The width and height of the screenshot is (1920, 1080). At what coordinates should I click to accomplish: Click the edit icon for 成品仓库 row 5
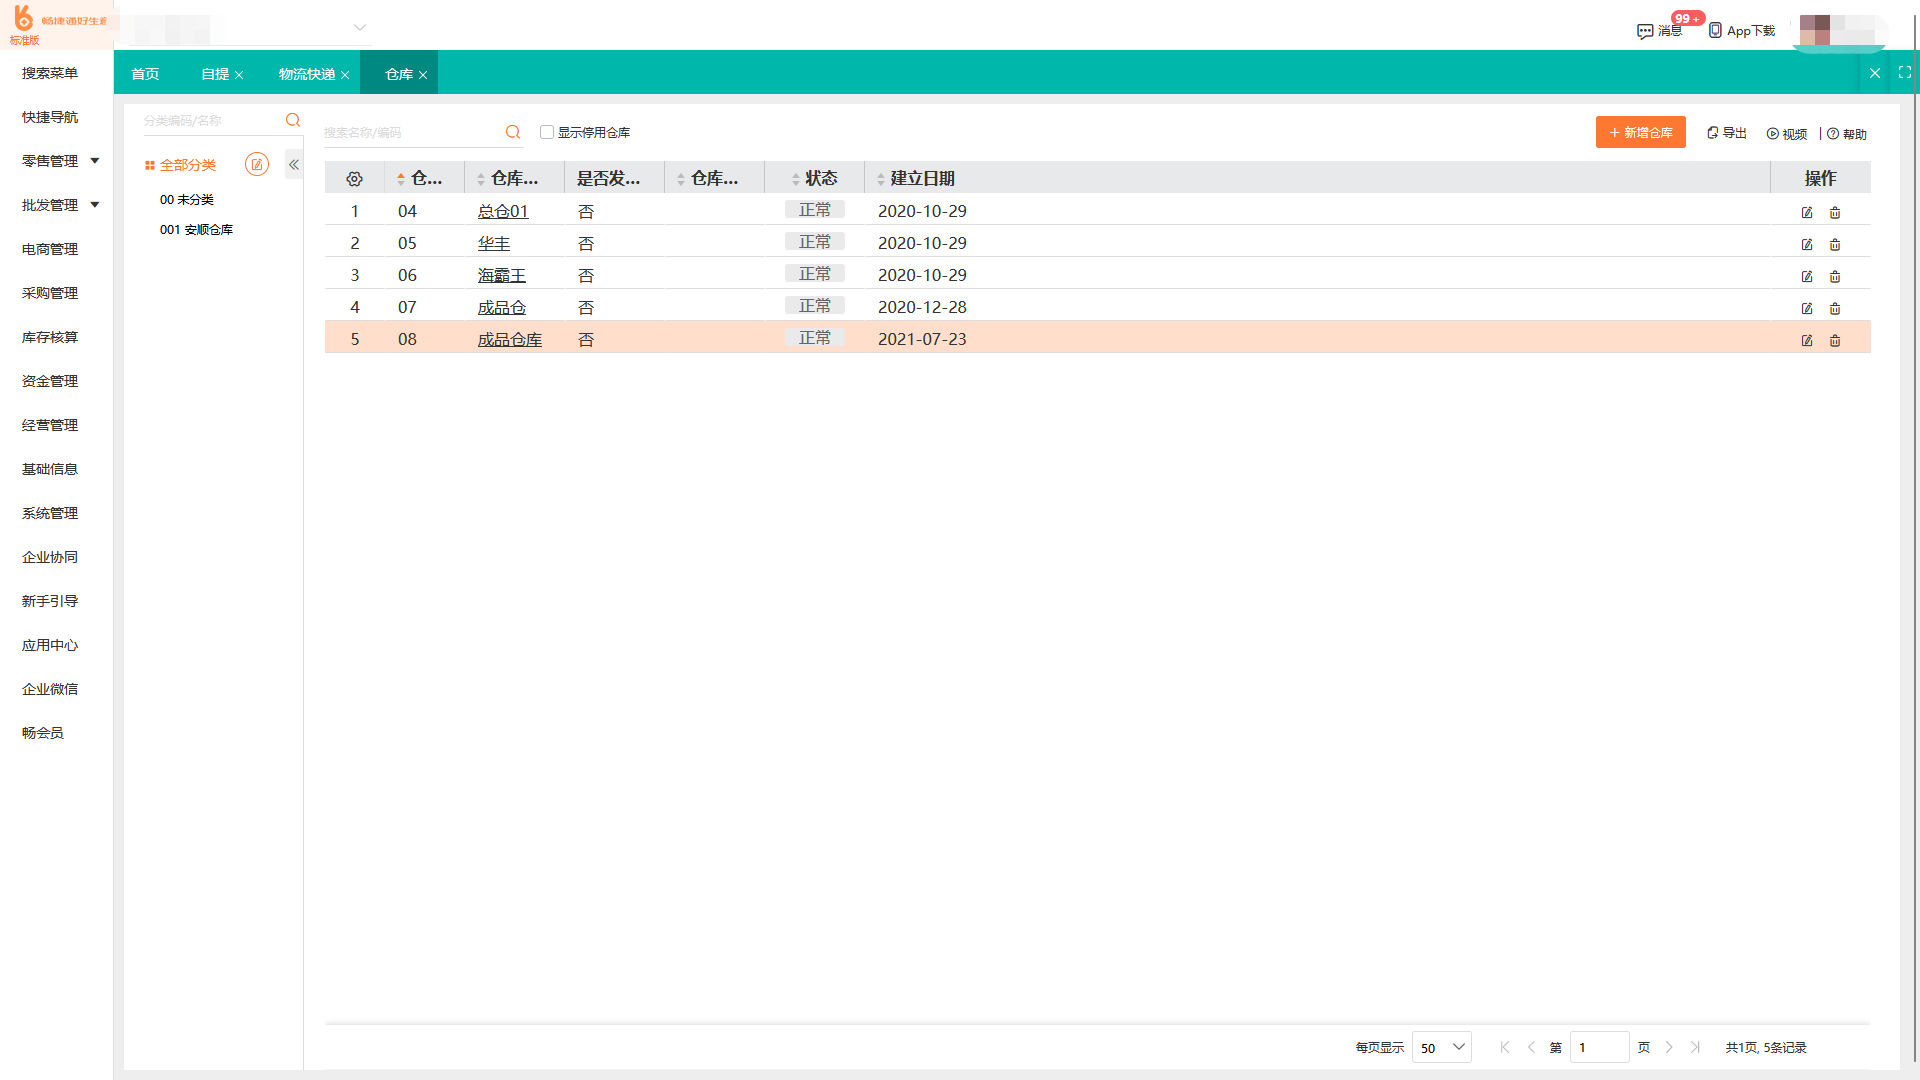coord(1807,339)
